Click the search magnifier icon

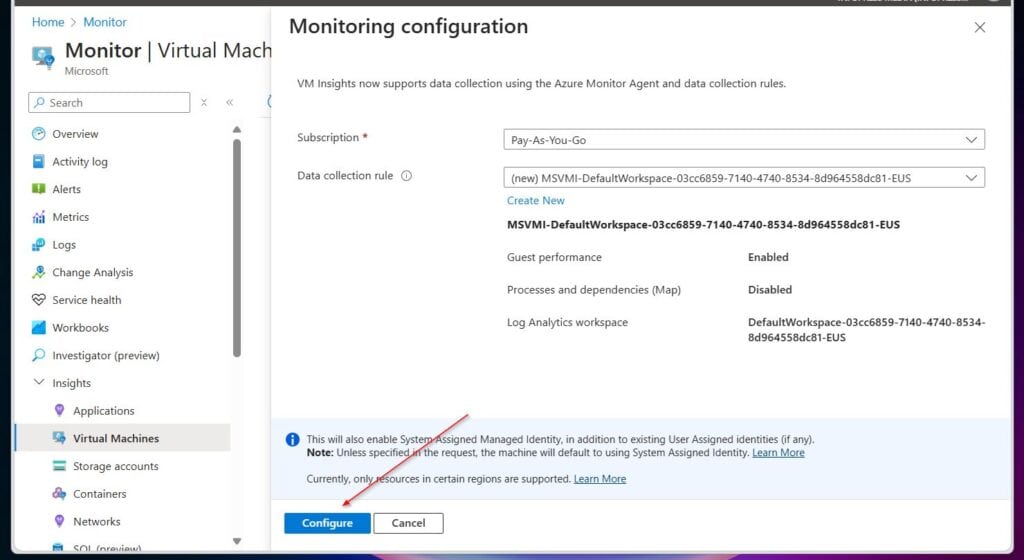click(x=40, y=102)
